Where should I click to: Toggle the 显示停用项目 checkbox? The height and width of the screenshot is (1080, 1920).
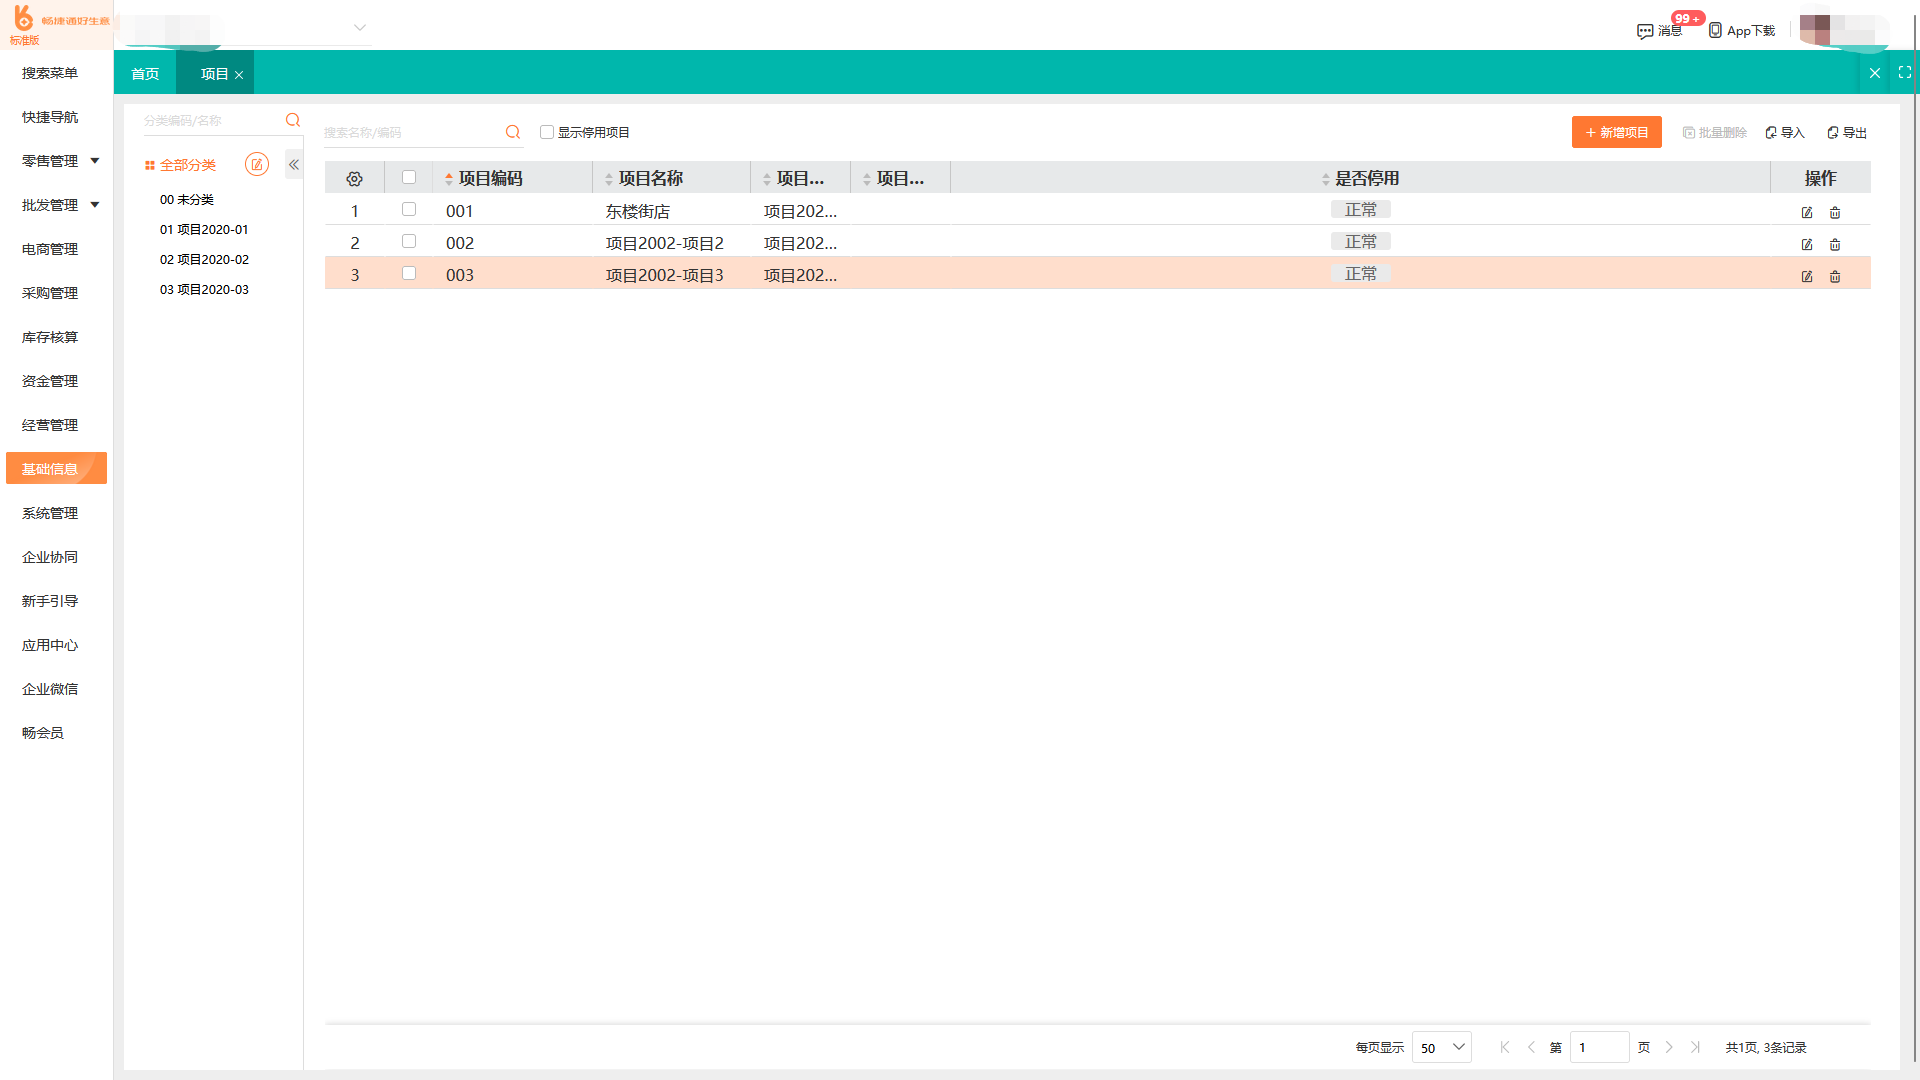pyautogui.click(x=547, y=131)
